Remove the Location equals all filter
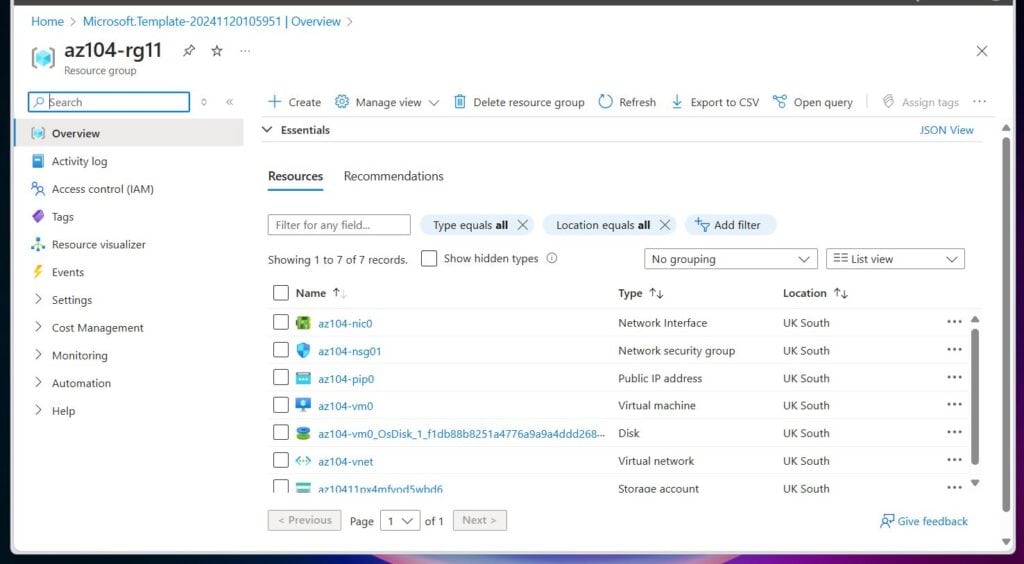Screen dimensions: 1024x564 pos(665,225)
